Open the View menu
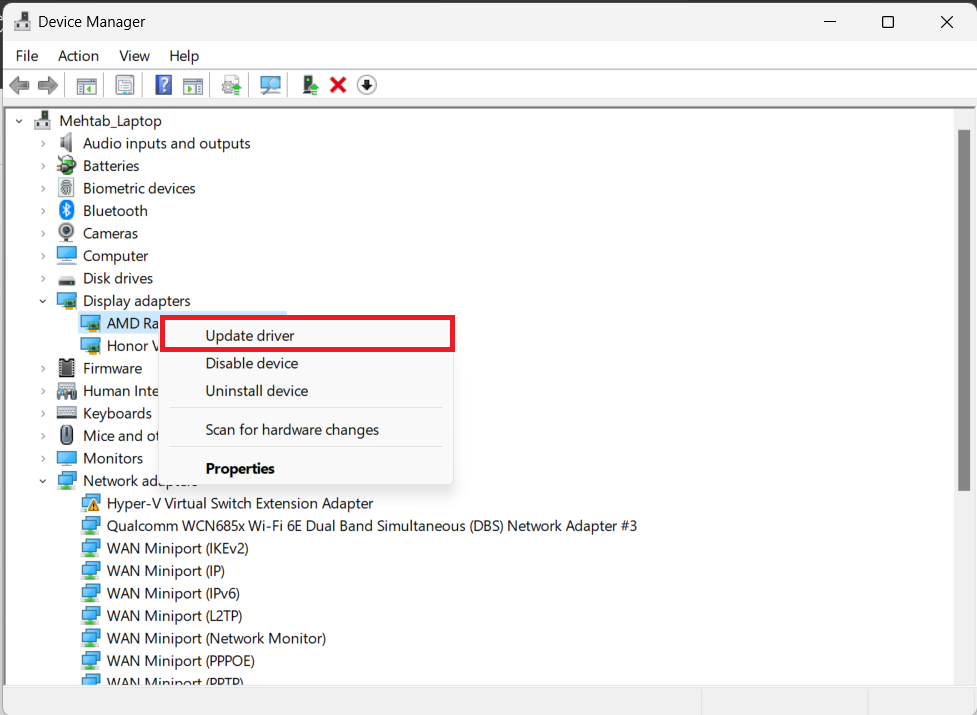 [134, 56]
